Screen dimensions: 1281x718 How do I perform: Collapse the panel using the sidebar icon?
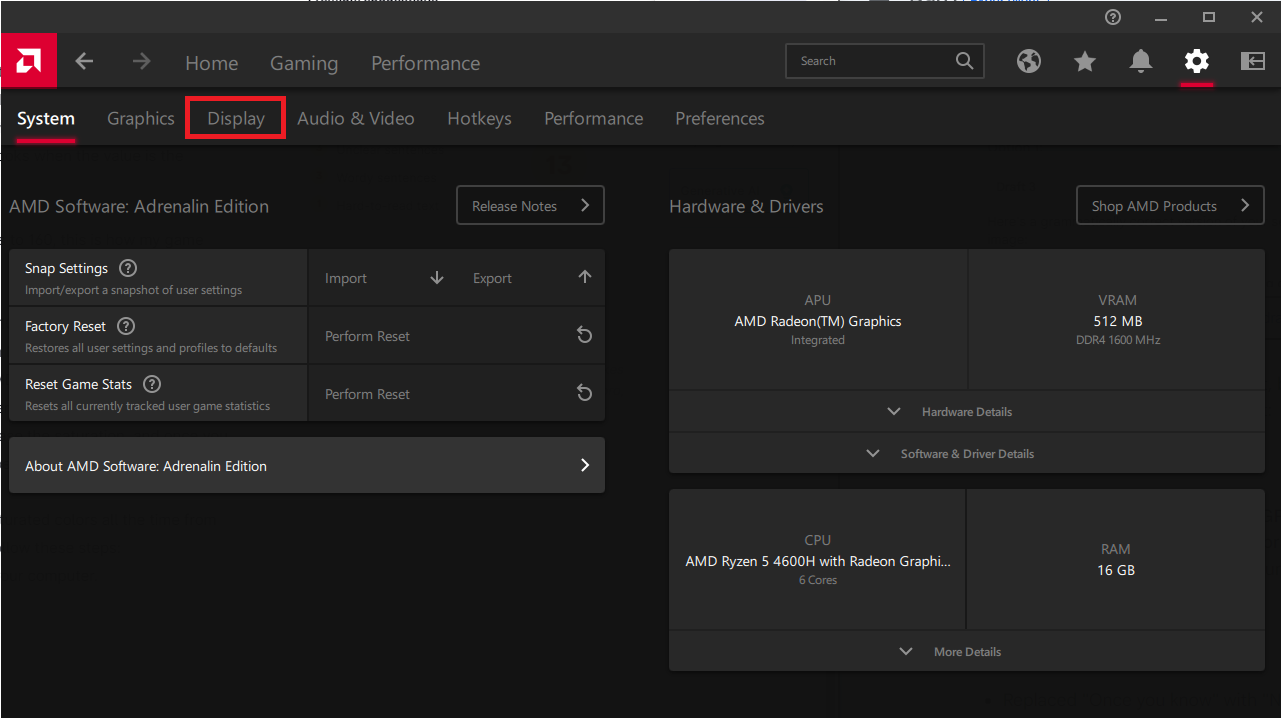point(1253,61)
